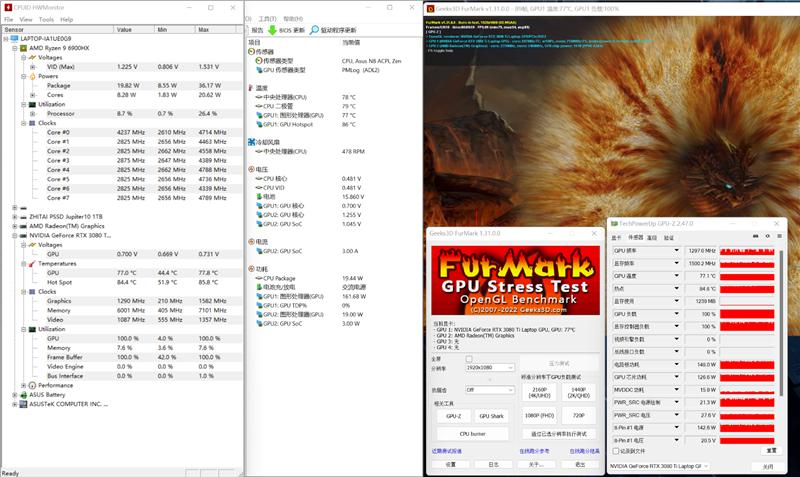Click the HWMonitor app icon in title bar
Screen dimensions: 800x477
[6, 6]
